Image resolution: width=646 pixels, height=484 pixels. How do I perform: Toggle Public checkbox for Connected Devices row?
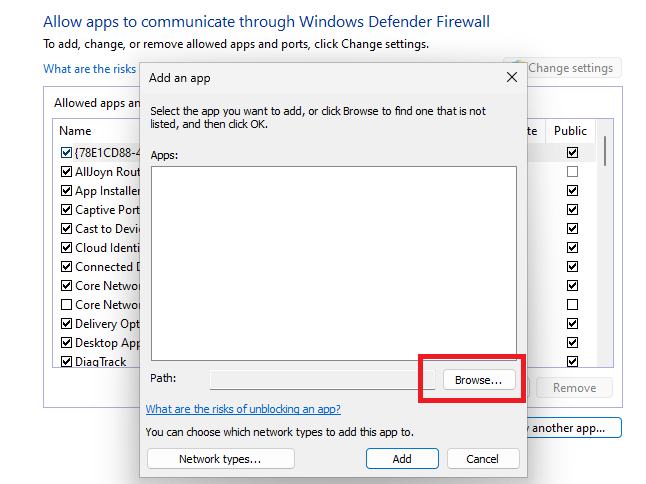click(572, 266)
